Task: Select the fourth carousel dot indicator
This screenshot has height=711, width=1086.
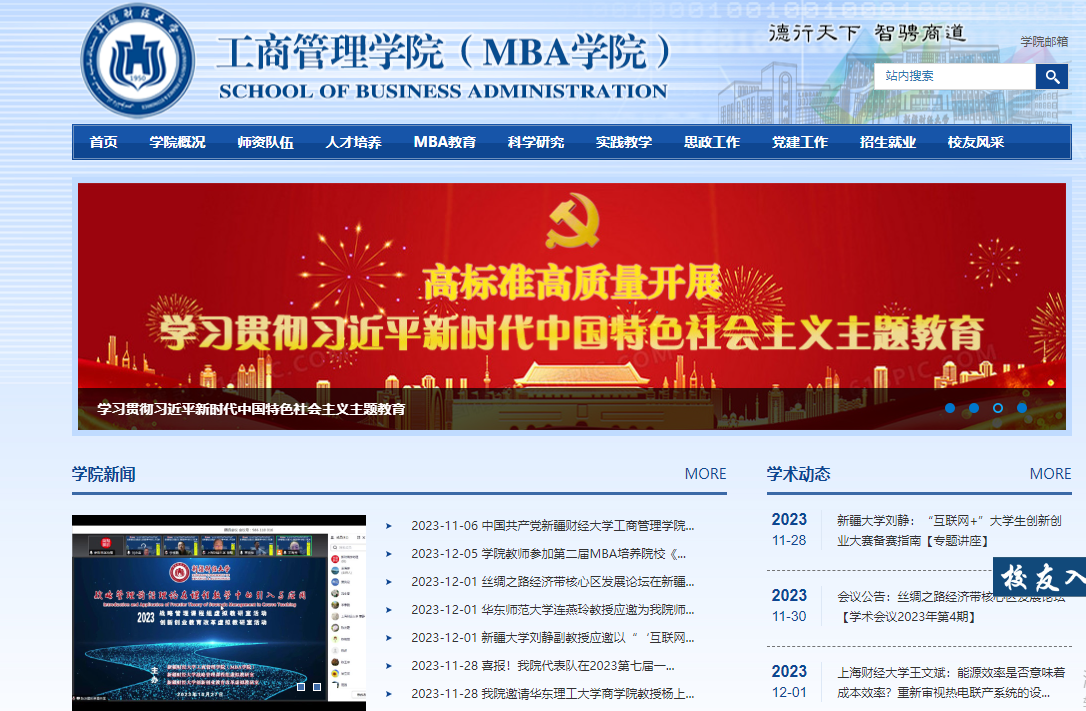Action: click(1022, 408)
